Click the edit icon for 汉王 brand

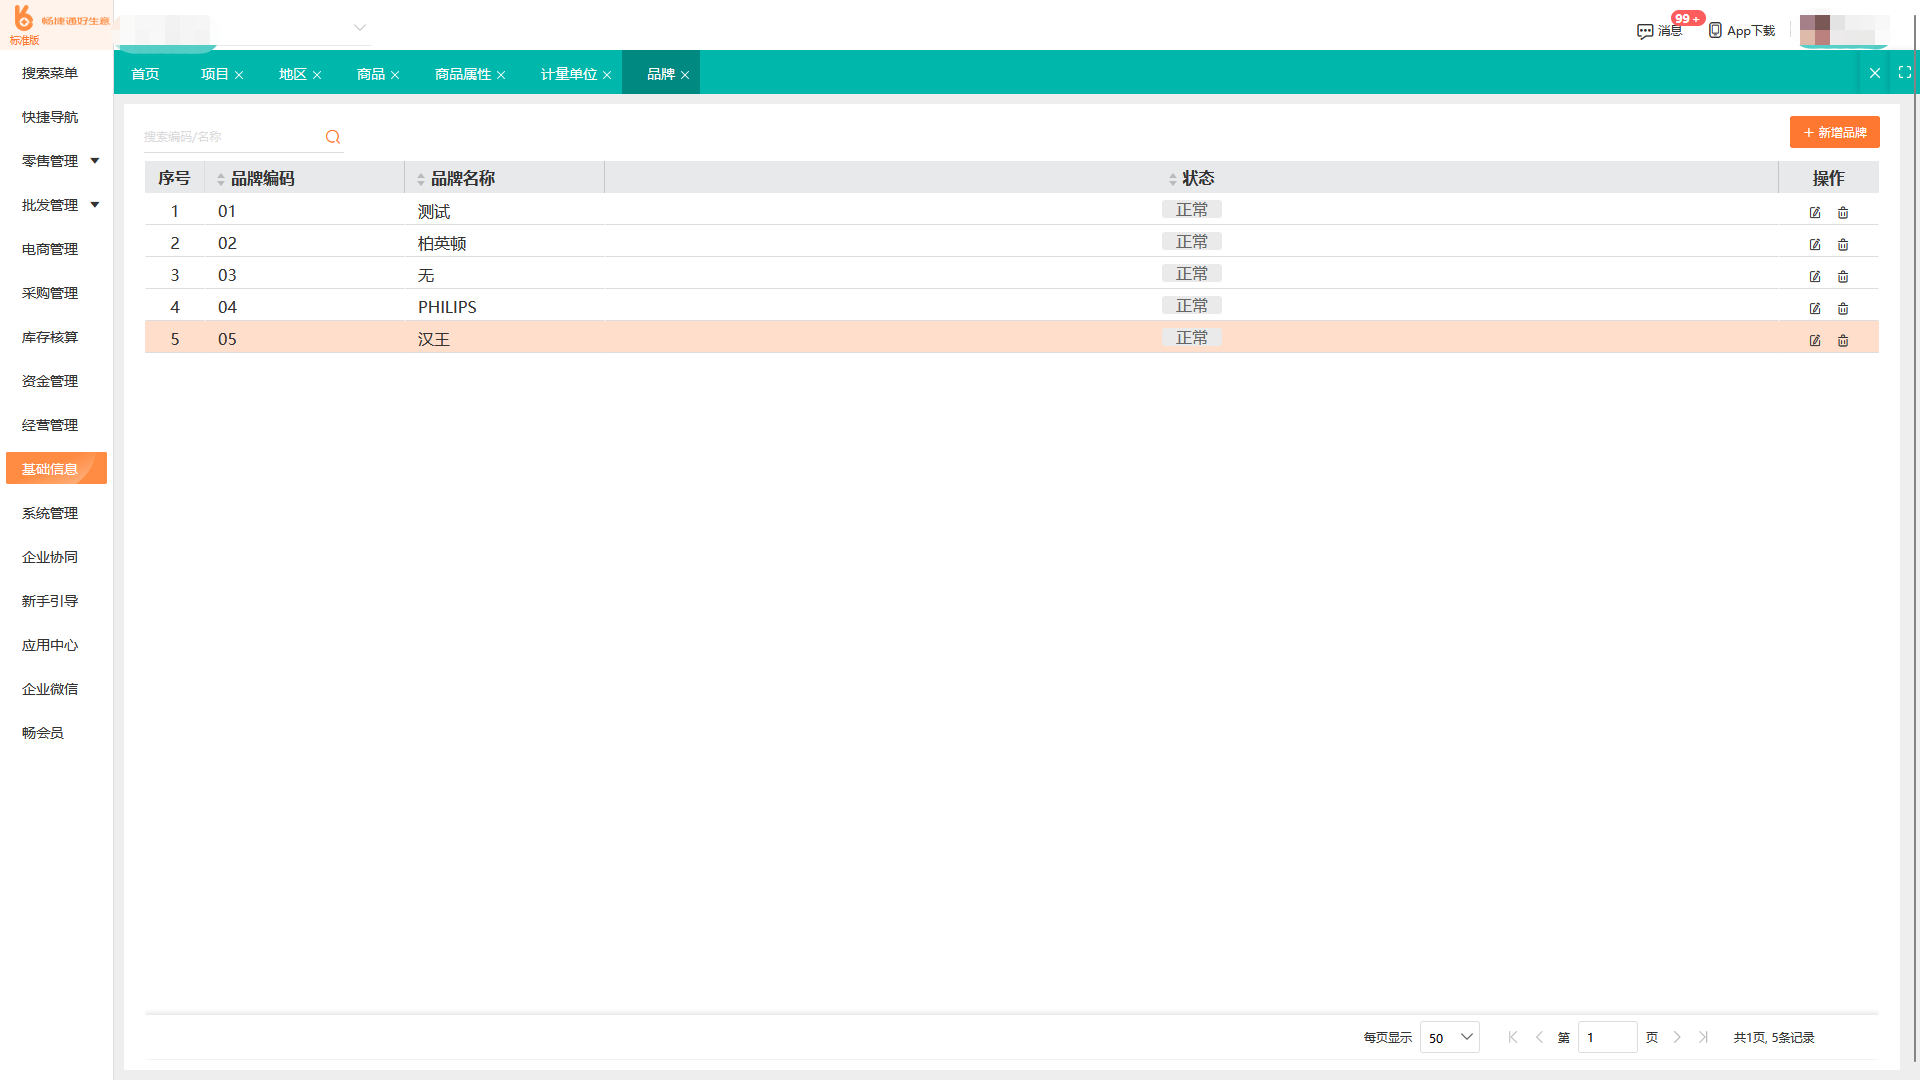click(x=1816, y=339)
